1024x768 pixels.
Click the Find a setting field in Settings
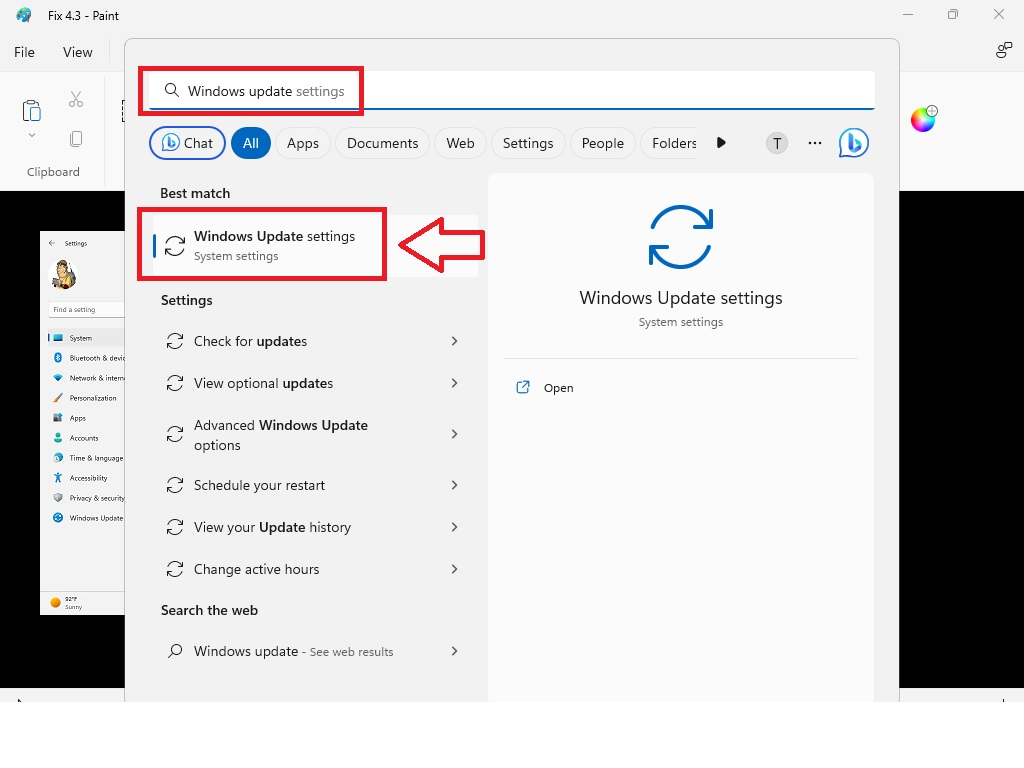tap(86, 310)
